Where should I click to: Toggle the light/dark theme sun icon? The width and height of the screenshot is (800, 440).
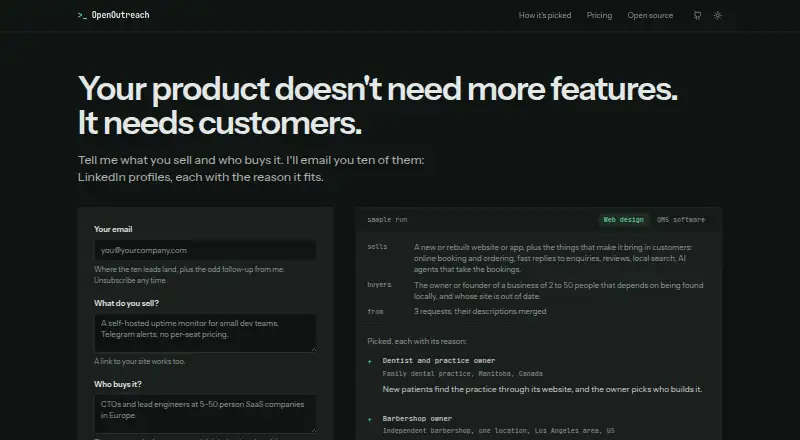[x=718, y=15]
